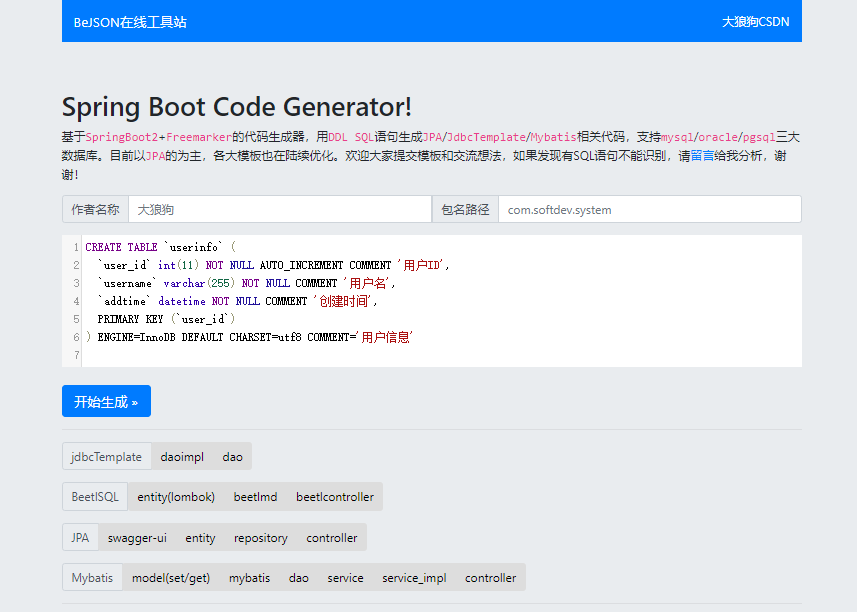
Task: Select the jdbcTemplate dao template
Action: tap(232, 456)
